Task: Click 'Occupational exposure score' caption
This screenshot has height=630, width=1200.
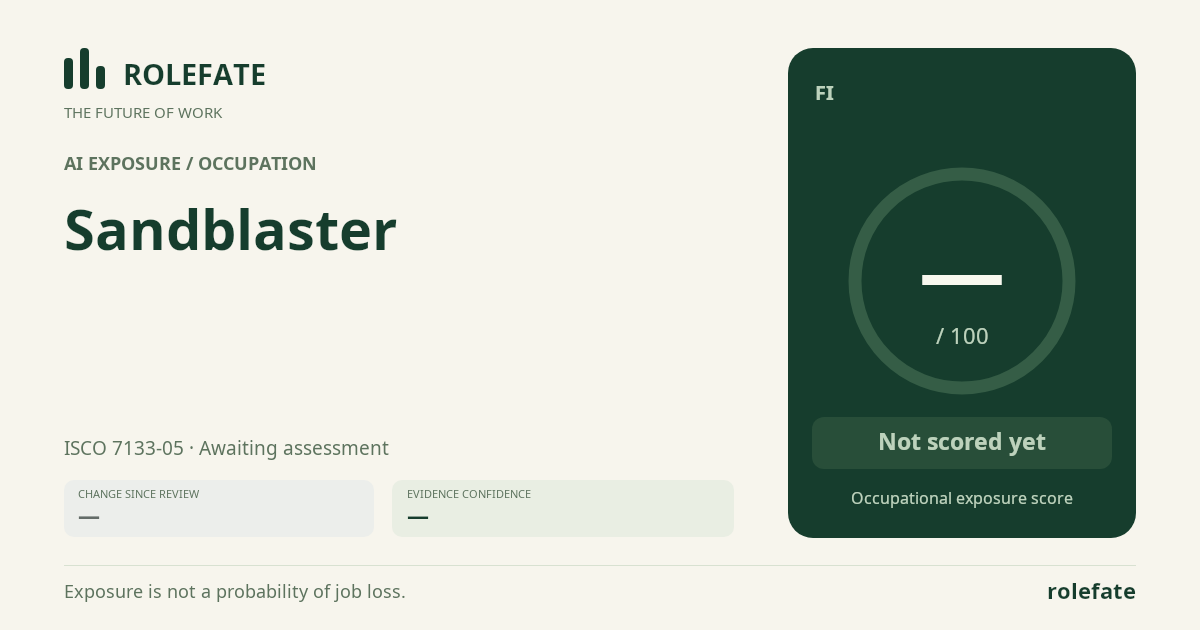Action: (x=962, y=498)
